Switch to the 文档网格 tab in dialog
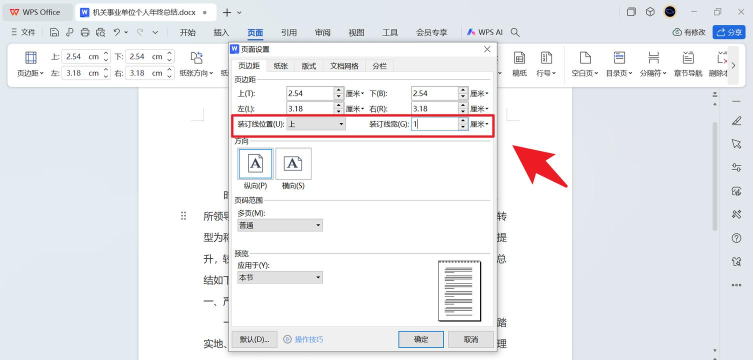 point(344,66)
